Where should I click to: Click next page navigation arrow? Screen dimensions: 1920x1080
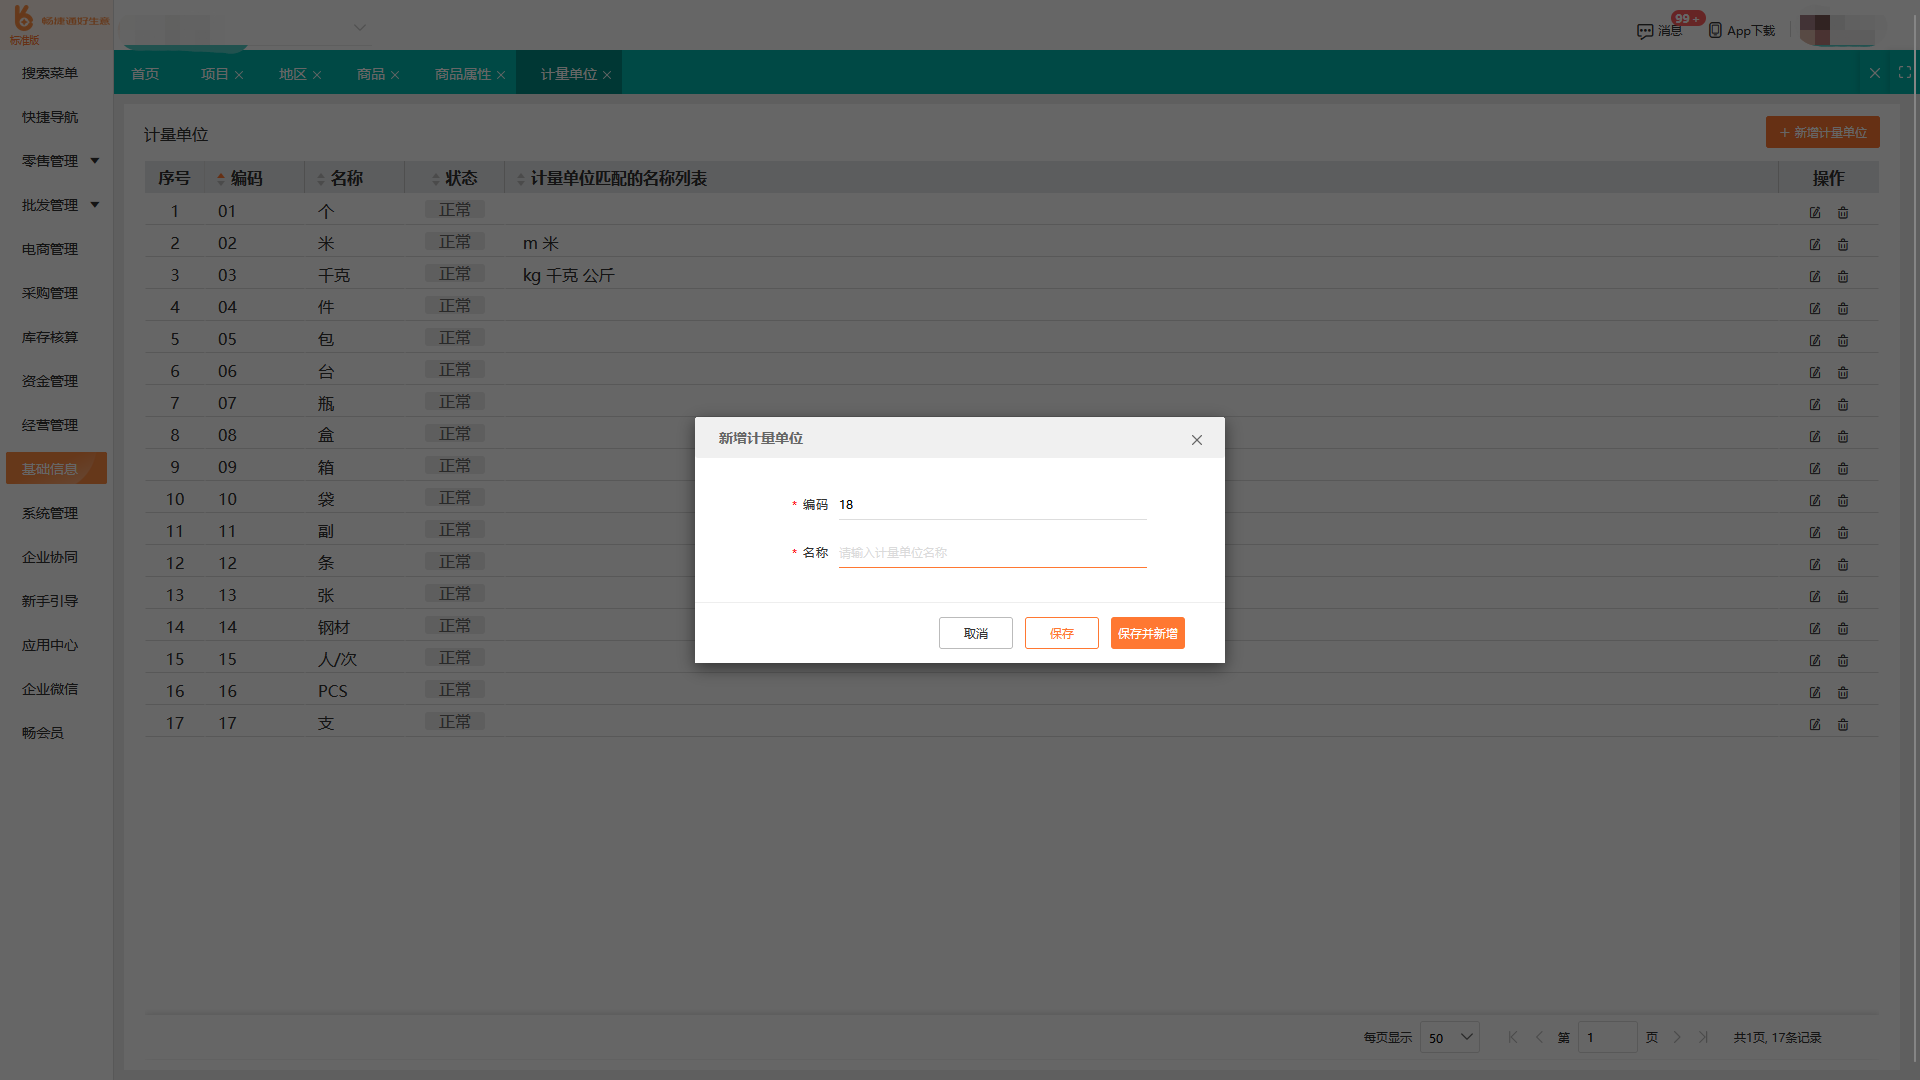[1676, 1036]
